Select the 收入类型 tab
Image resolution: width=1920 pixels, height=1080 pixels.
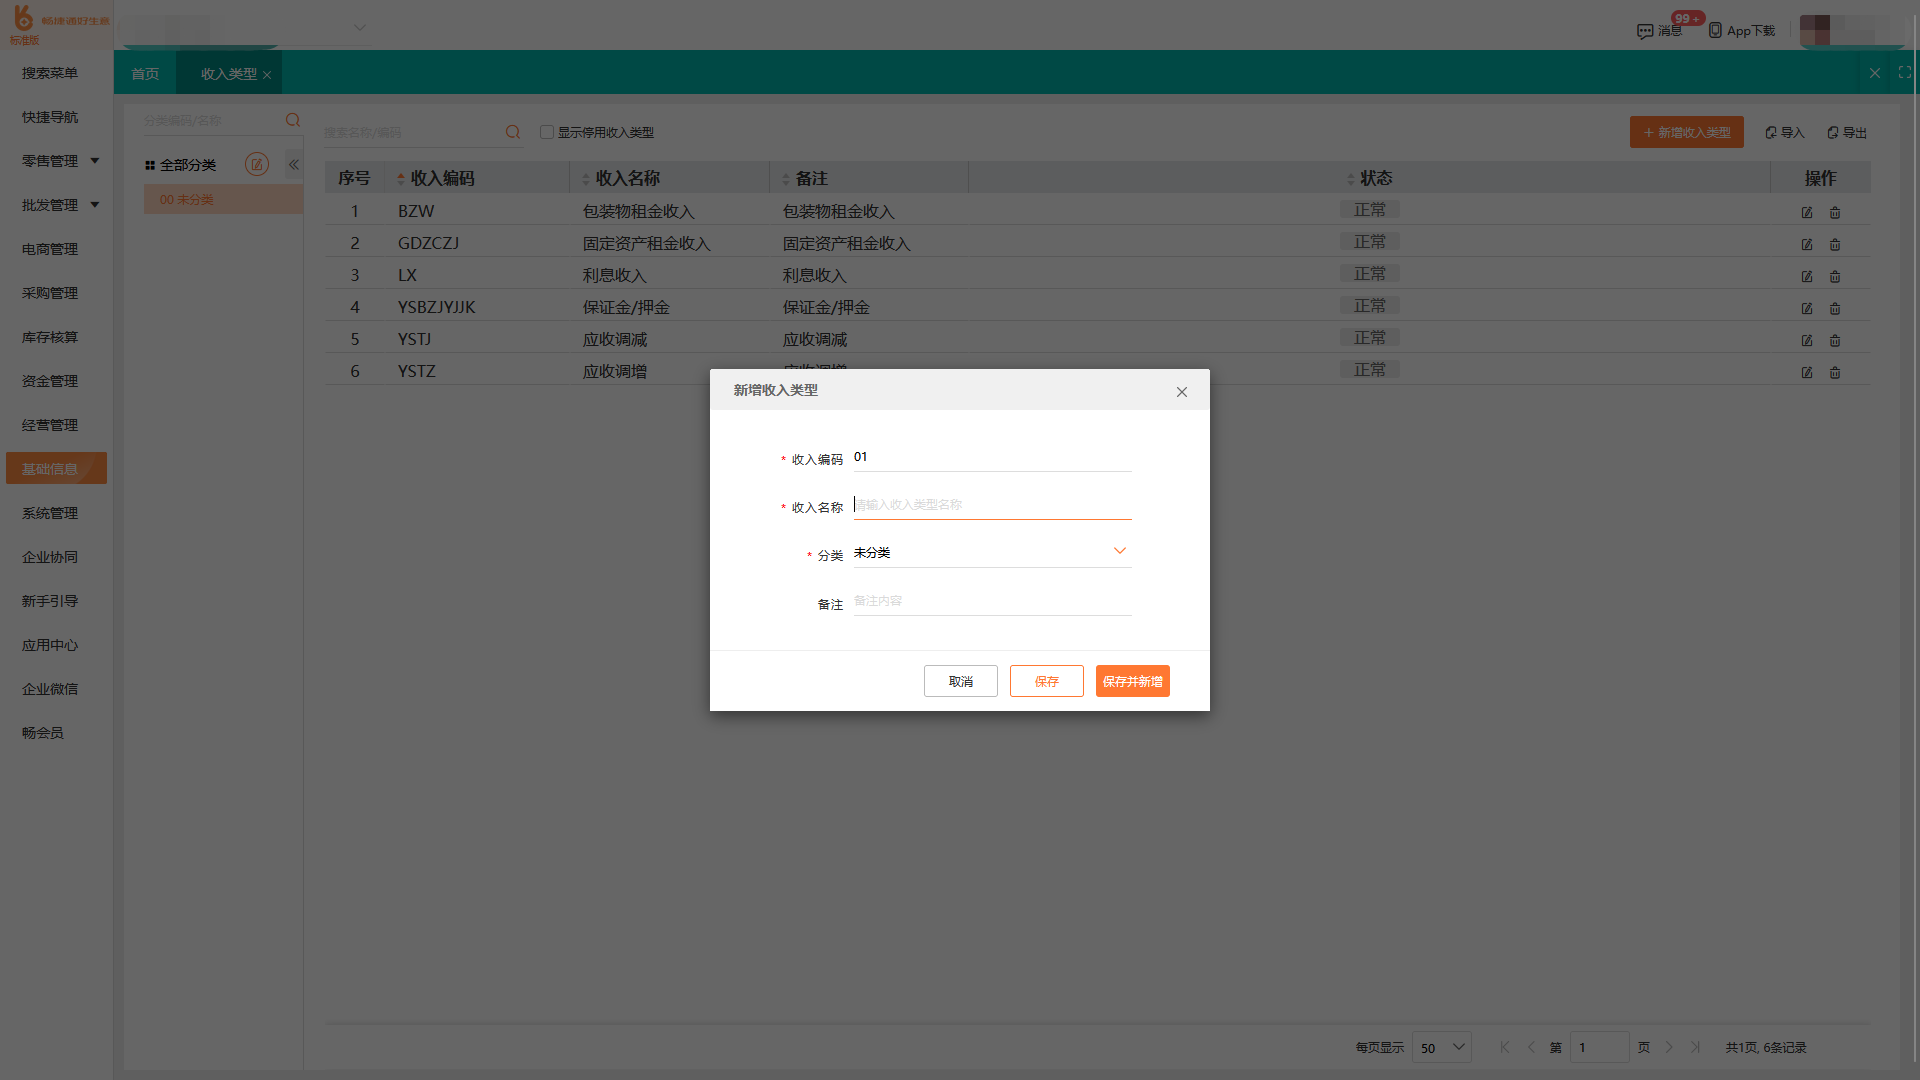pyautogui.click(x=227, y=73)
